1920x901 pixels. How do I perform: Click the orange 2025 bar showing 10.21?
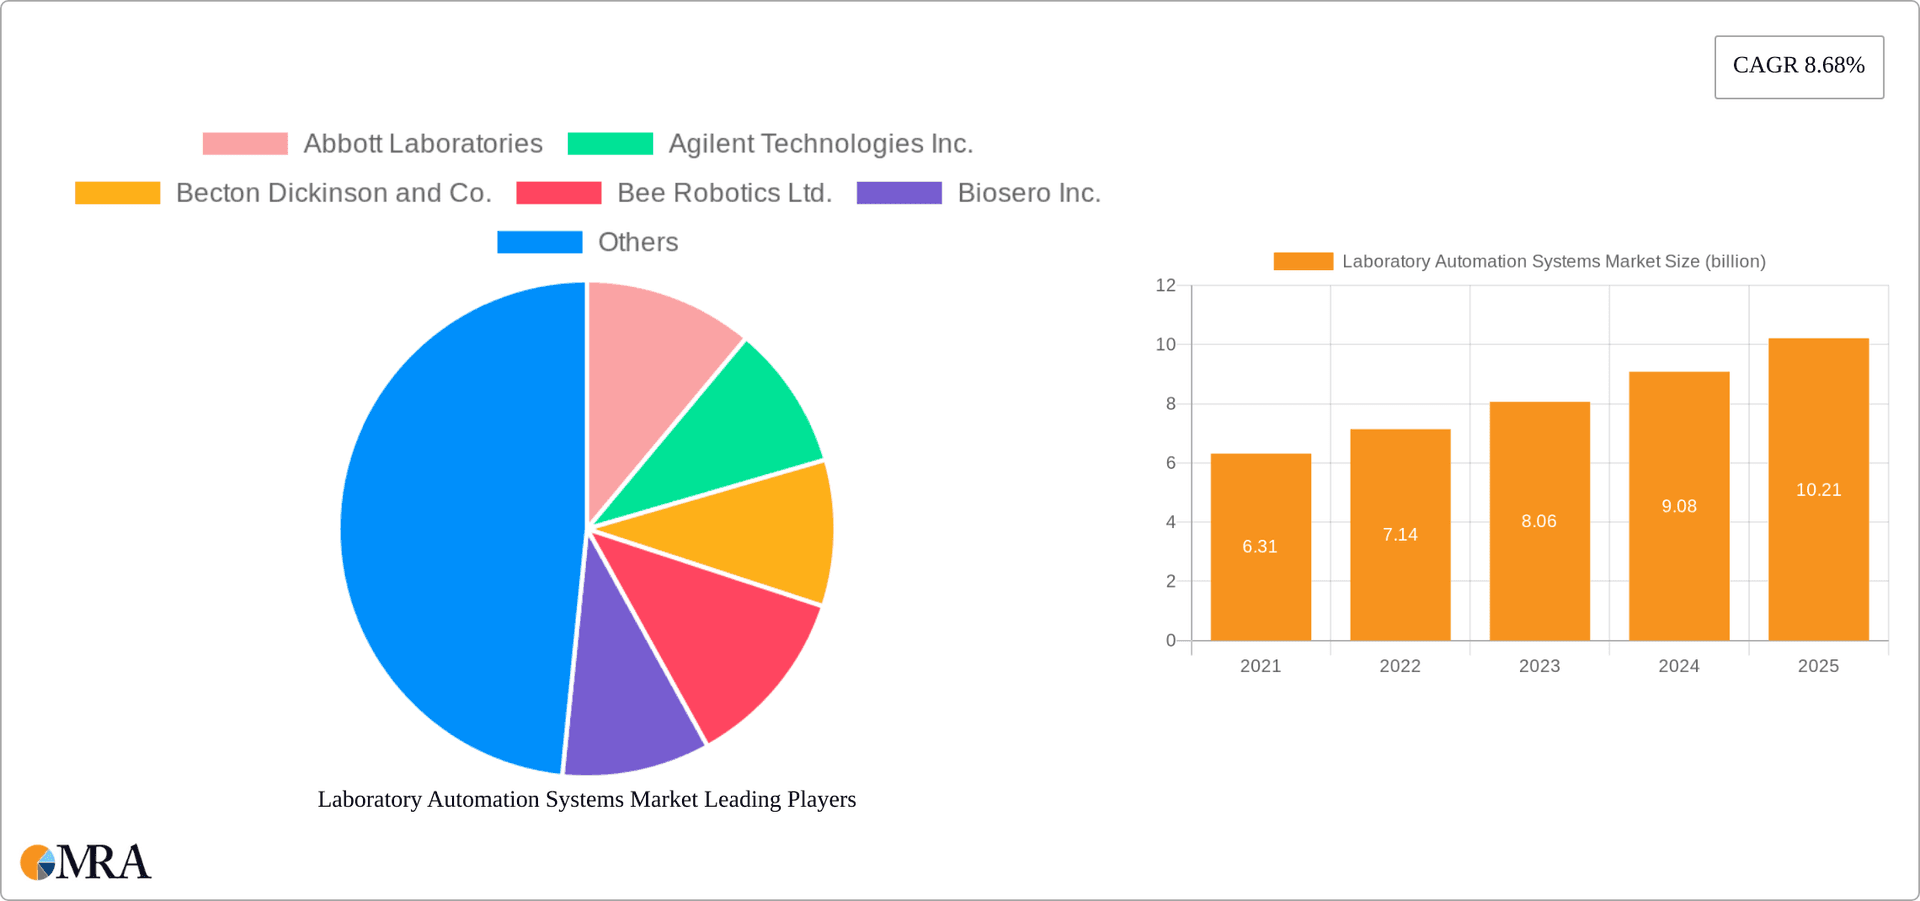1818,490
